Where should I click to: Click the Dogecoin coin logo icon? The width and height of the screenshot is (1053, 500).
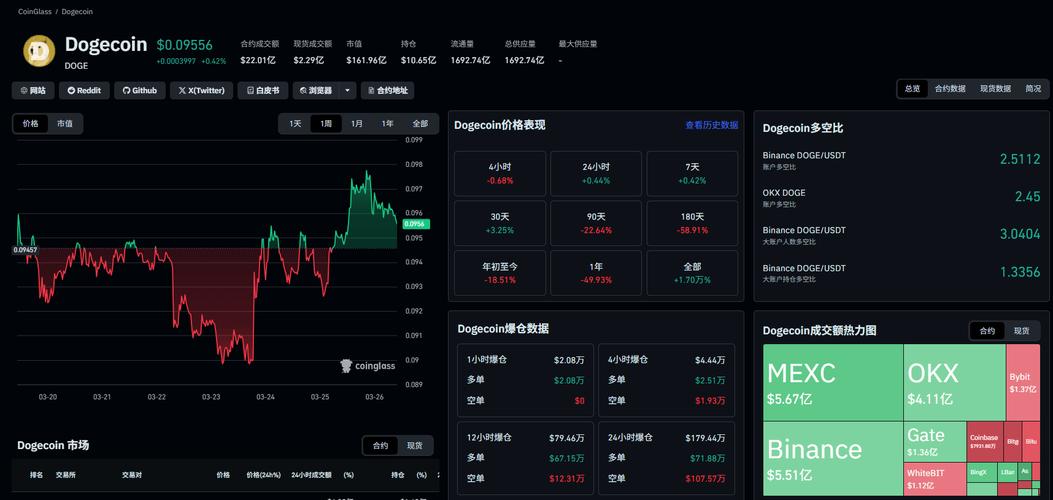39,51
